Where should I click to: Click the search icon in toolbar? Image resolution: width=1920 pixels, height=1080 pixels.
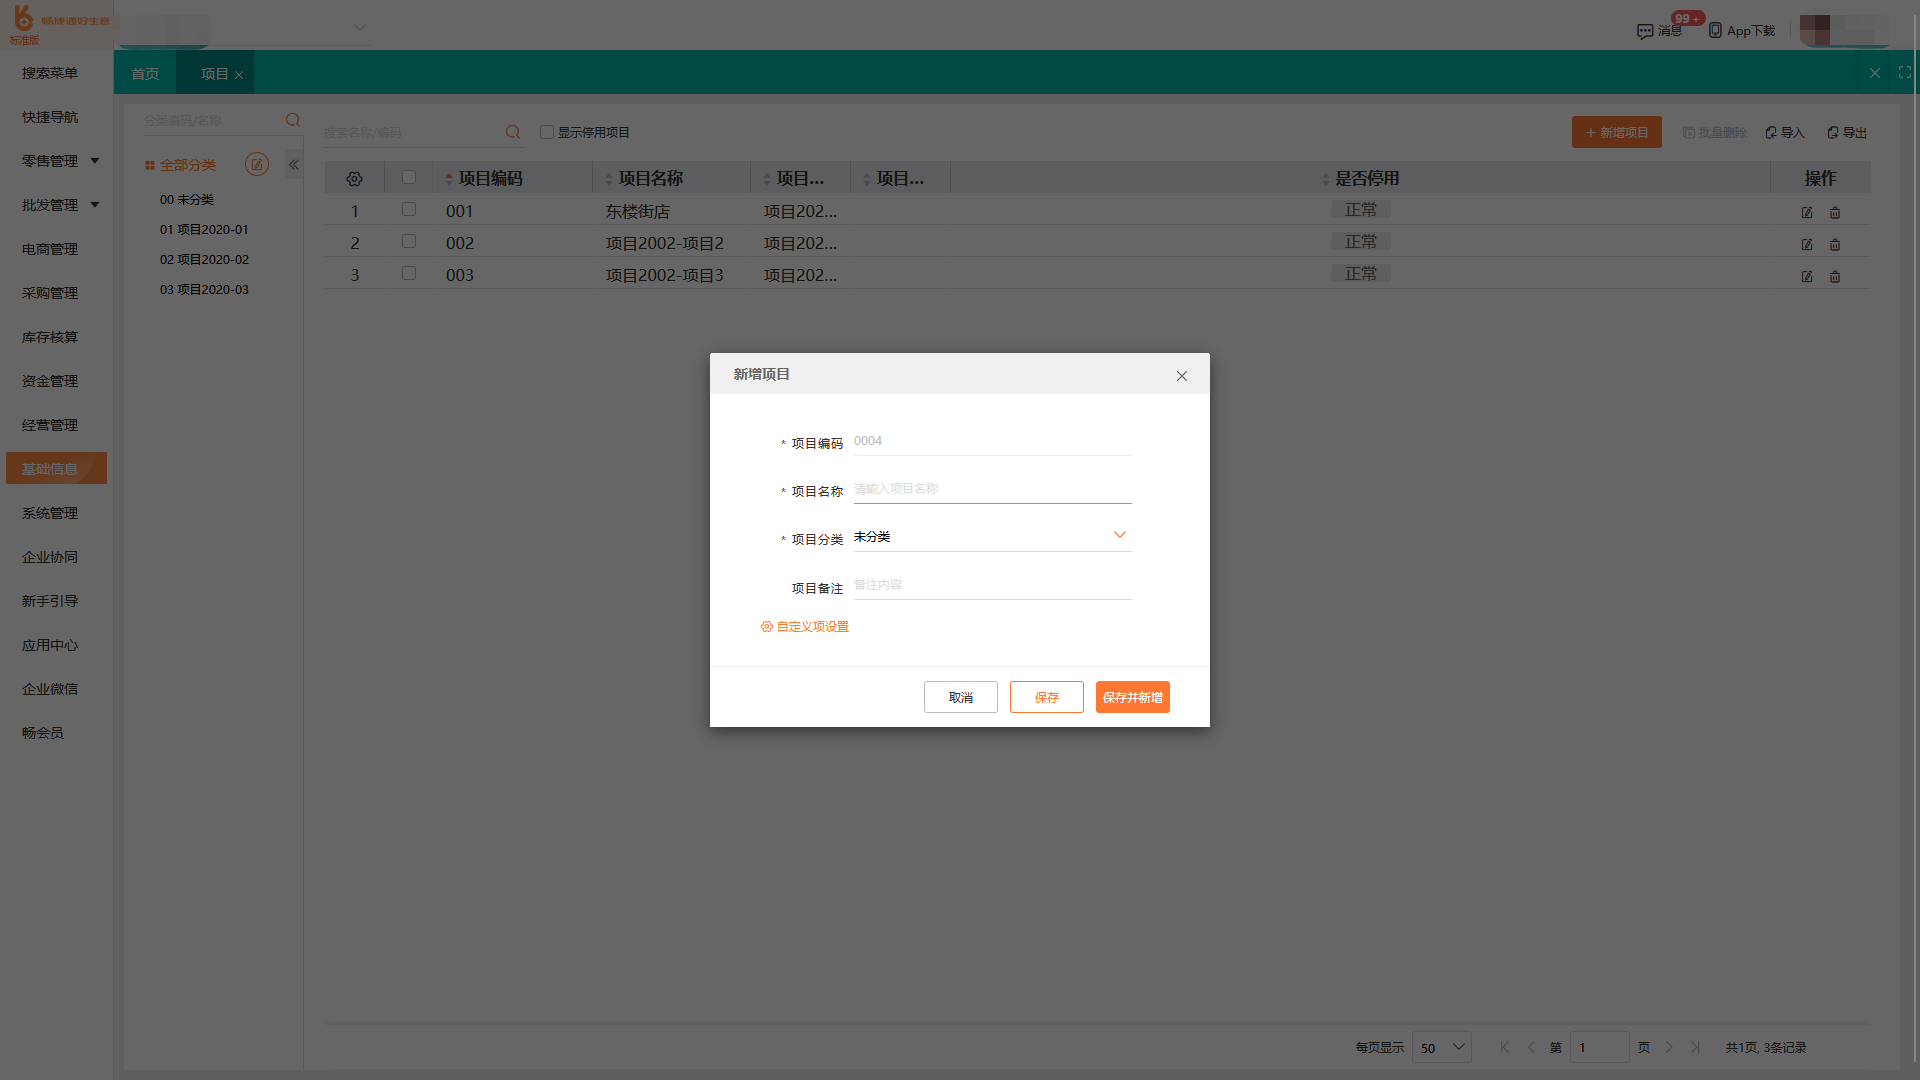513,132
